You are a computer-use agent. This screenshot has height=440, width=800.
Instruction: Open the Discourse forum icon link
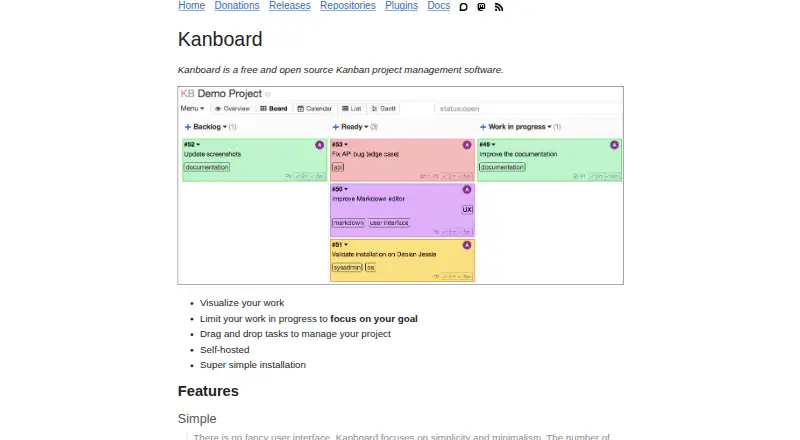[463, 7]
